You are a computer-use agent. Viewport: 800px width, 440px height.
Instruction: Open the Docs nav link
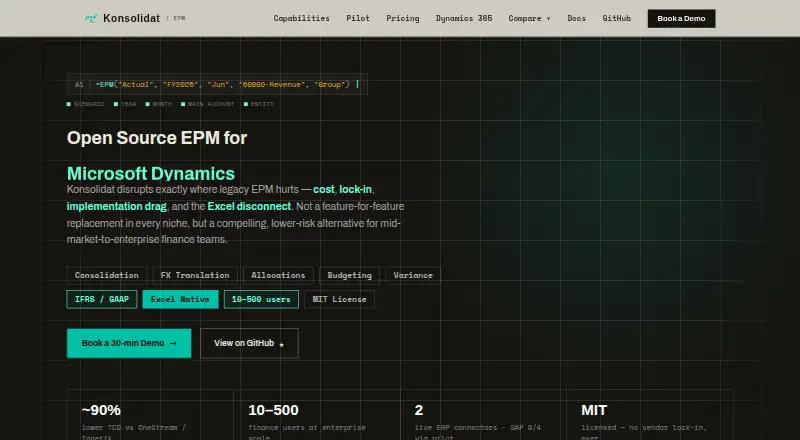577,18
